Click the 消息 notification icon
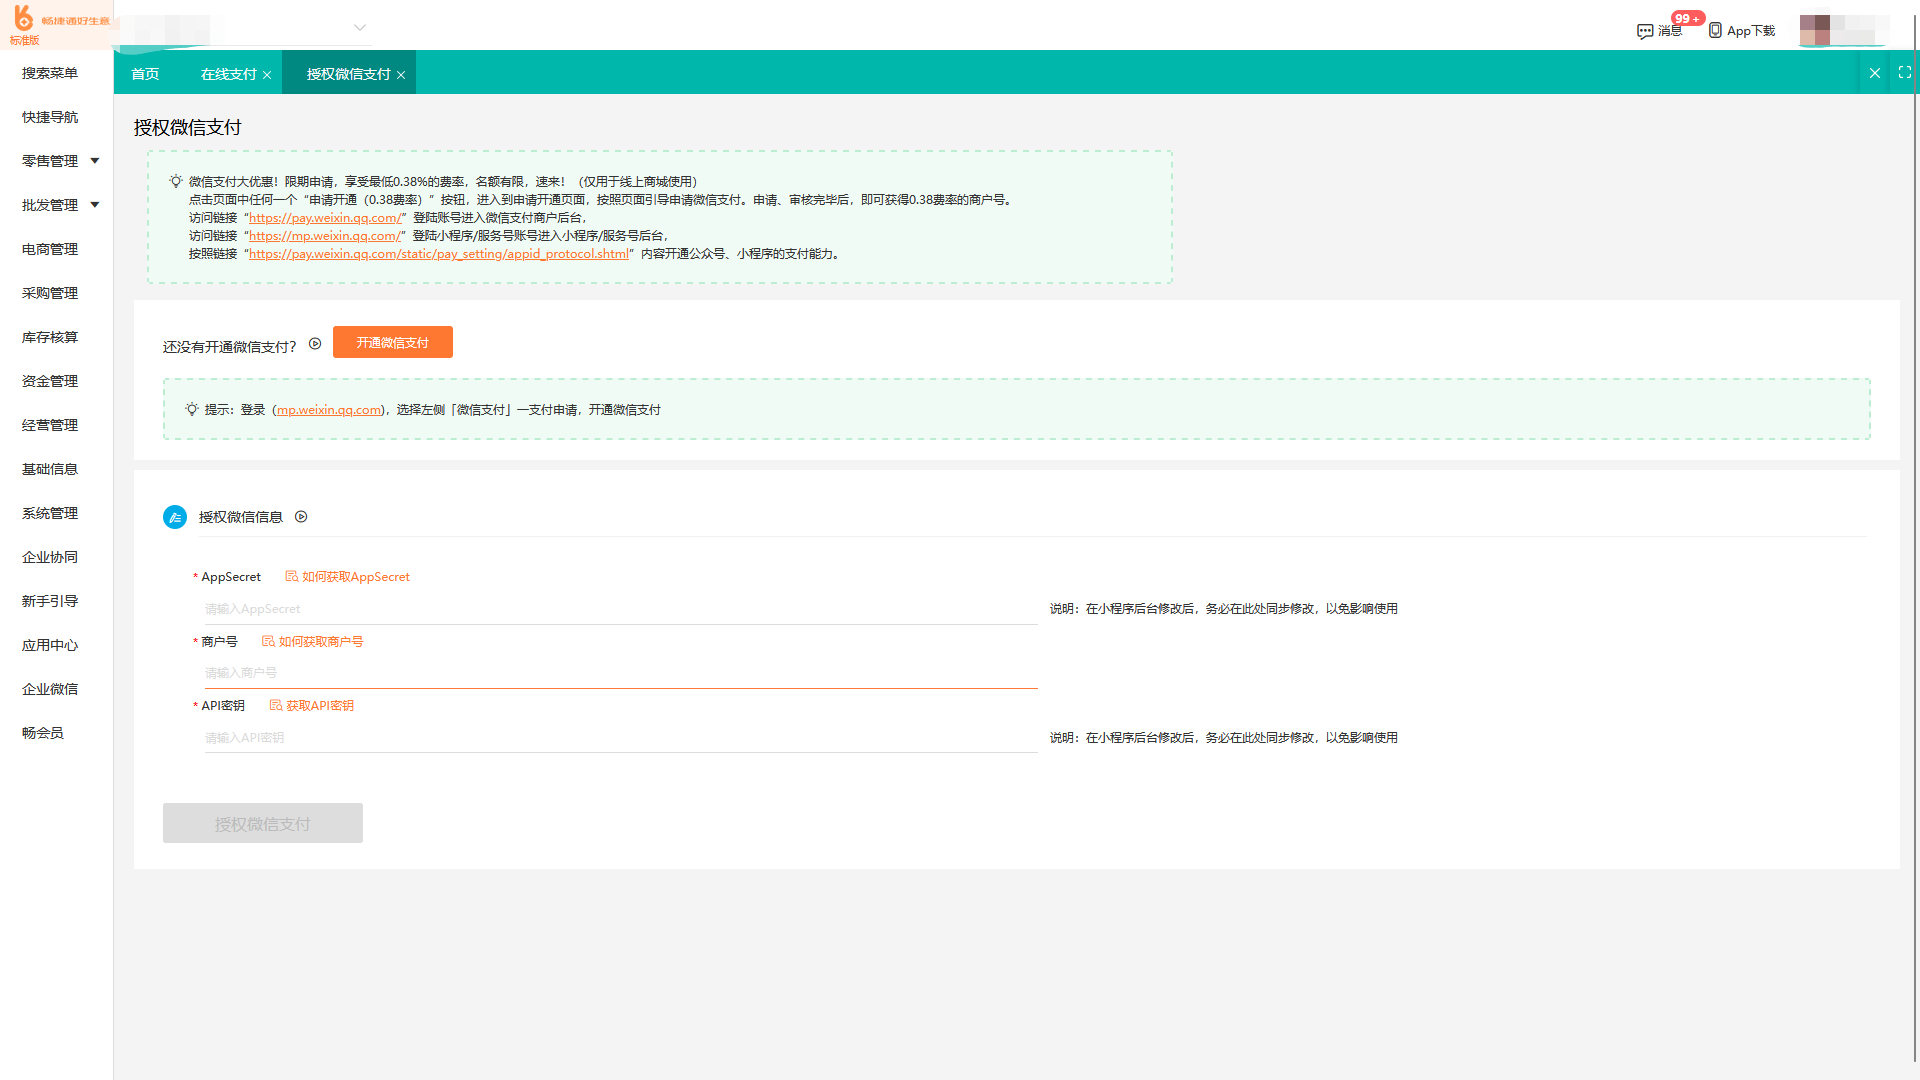This screenshot has height=1080, width=1920. click(1658, 29)
